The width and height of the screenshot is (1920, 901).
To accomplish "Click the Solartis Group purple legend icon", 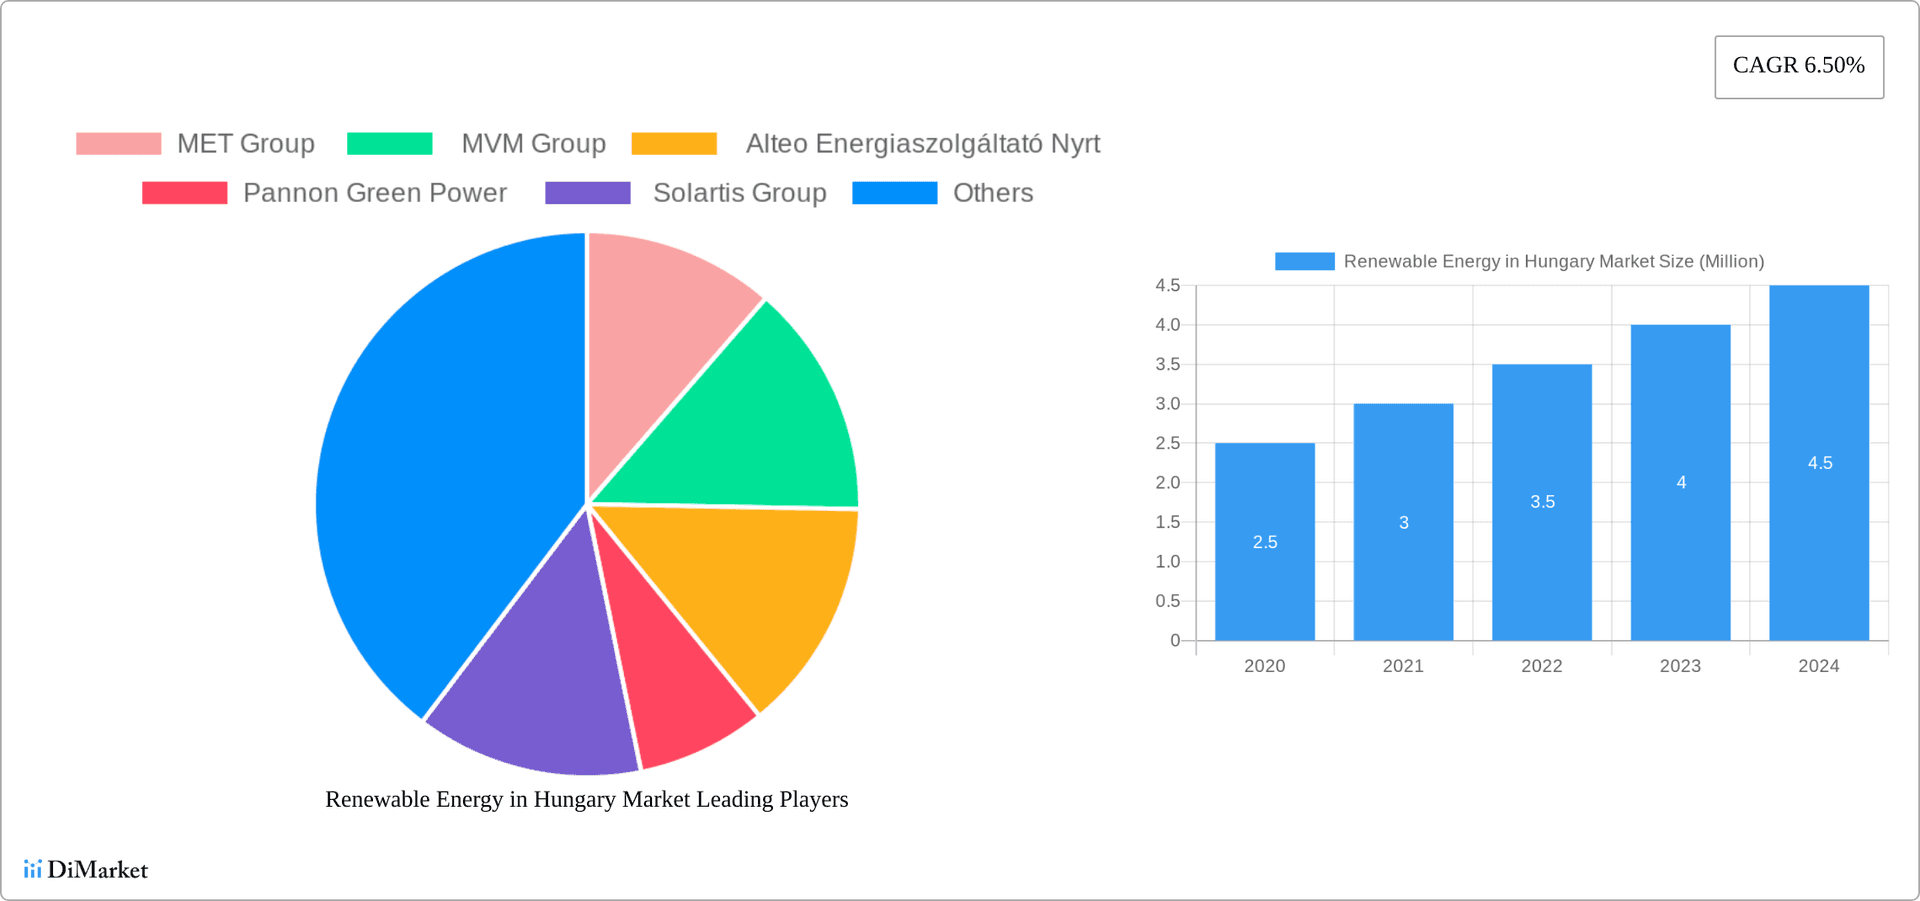I will point(587,192).
